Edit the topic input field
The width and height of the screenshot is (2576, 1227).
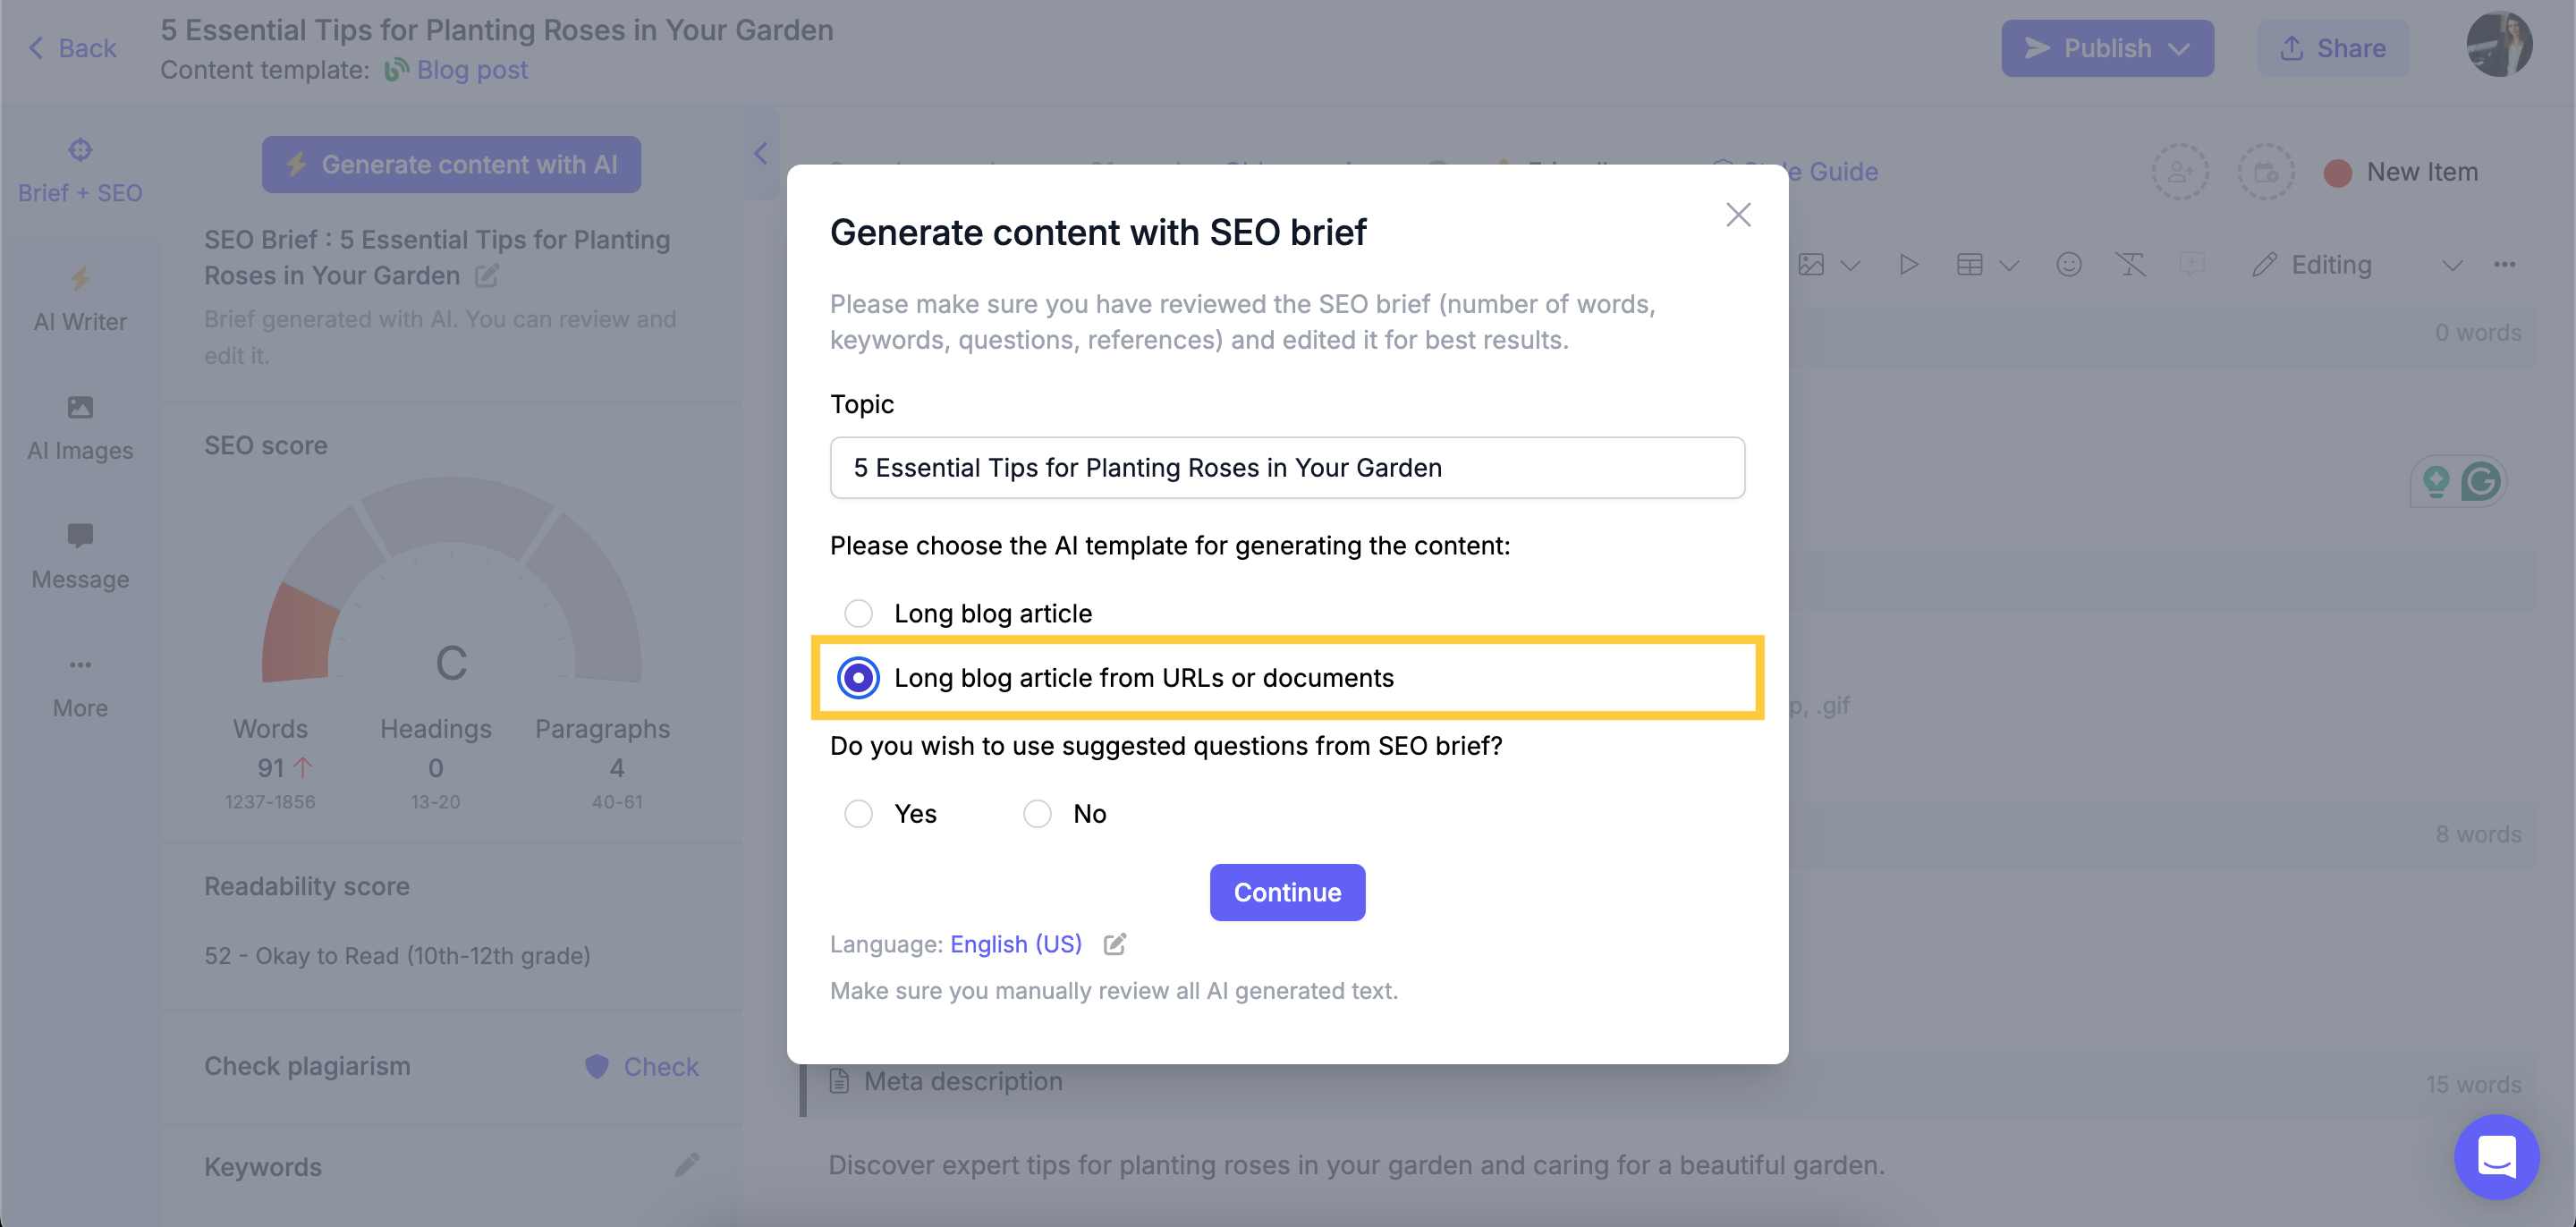1286,467
